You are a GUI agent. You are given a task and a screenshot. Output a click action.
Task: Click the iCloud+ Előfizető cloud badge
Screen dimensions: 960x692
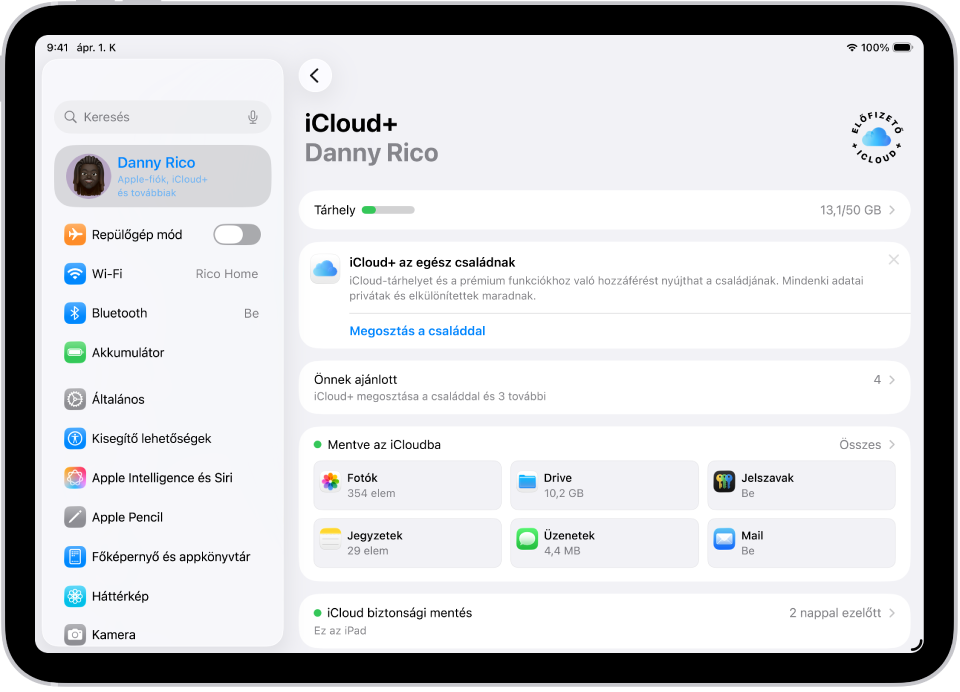(x=875, y=137)
